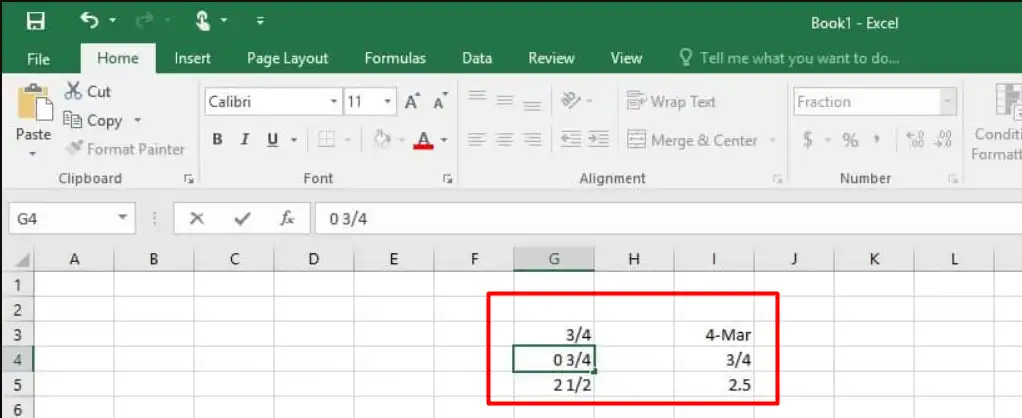Toggle Italic formatting
1022x418 pixels.
click(245, 140)
